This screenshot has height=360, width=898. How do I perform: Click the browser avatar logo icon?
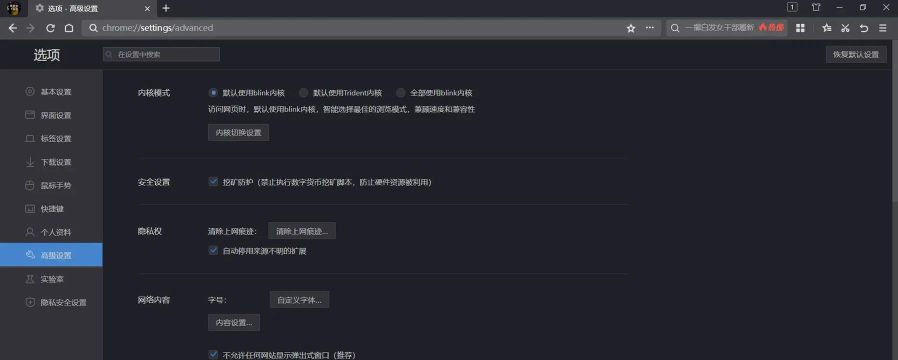[13, 8]
